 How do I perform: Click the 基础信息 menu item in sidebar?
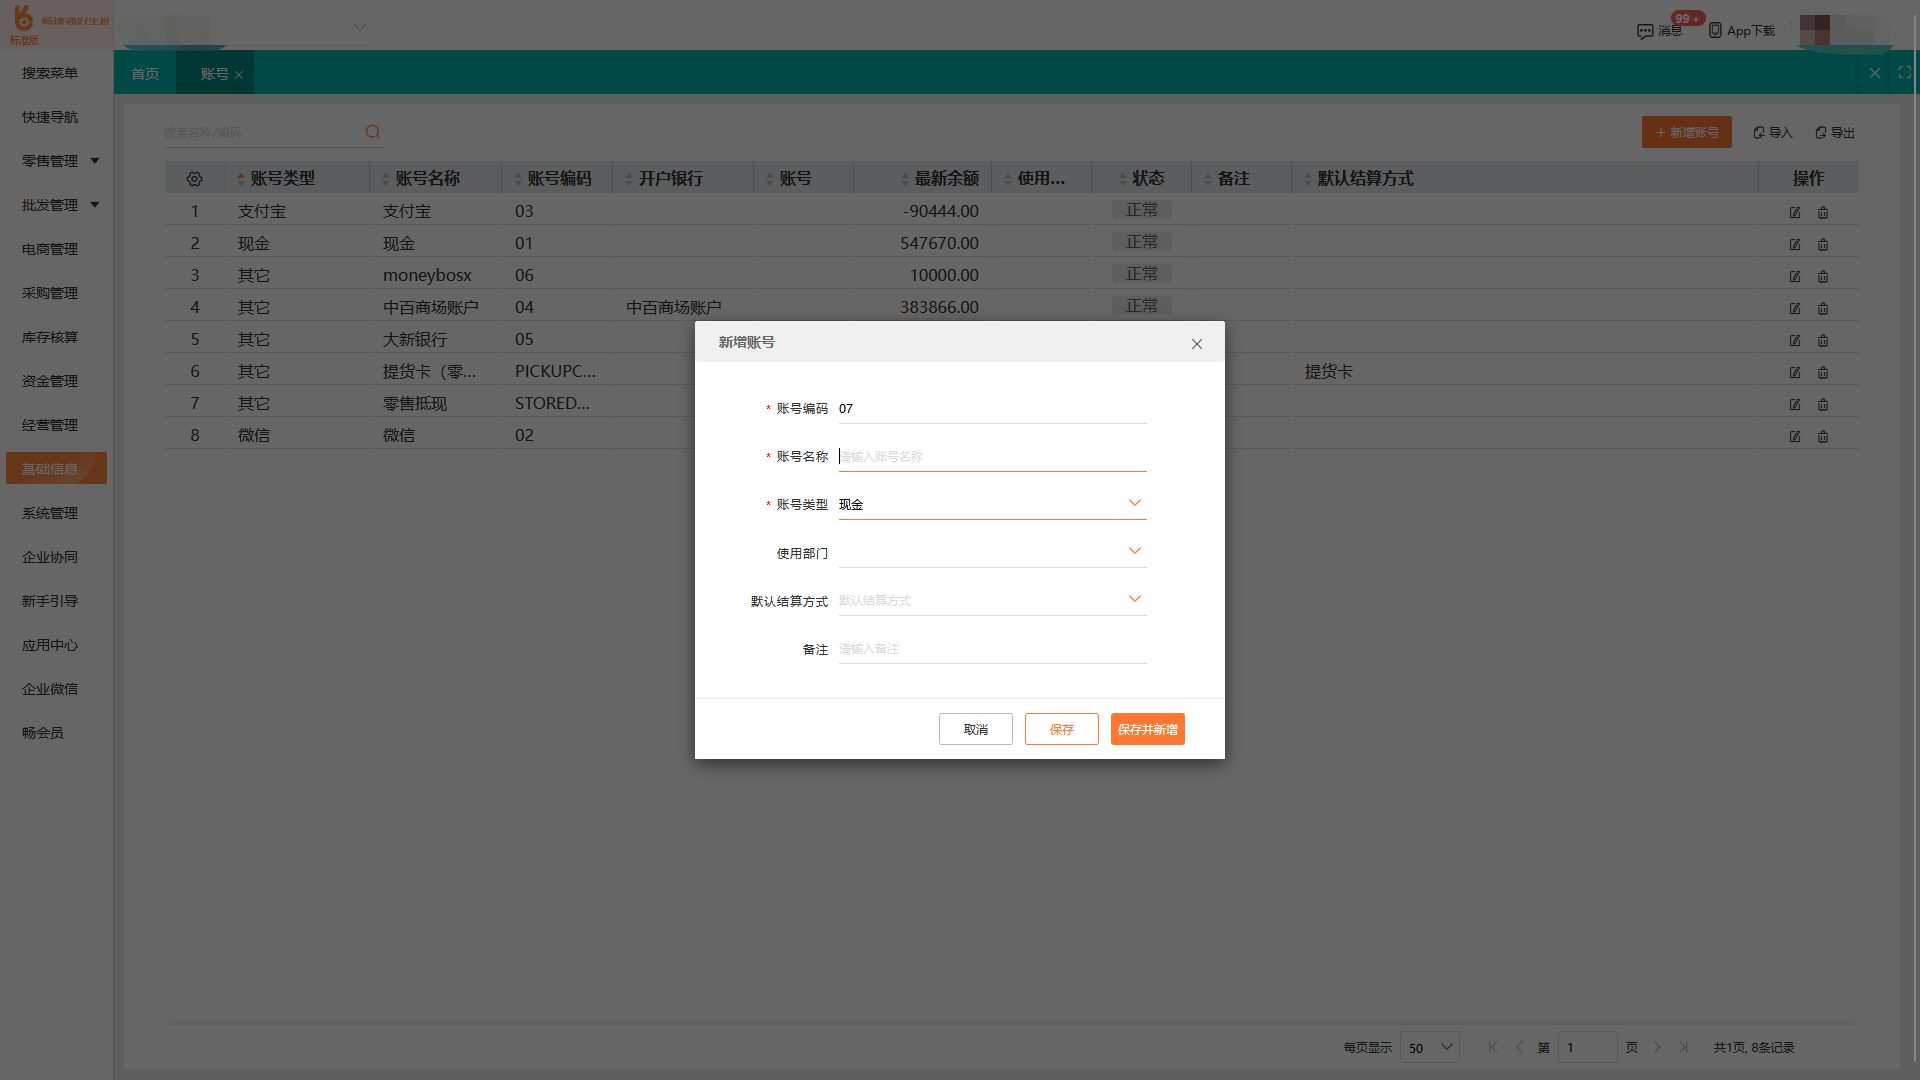click(x=53, y=468)
